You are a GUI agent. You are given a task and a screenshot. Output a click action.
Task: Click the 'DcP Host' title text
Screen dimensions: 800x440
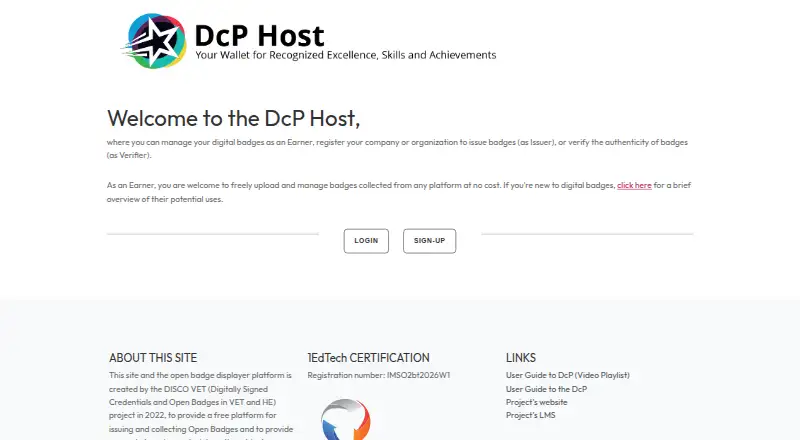coord(259,36)
